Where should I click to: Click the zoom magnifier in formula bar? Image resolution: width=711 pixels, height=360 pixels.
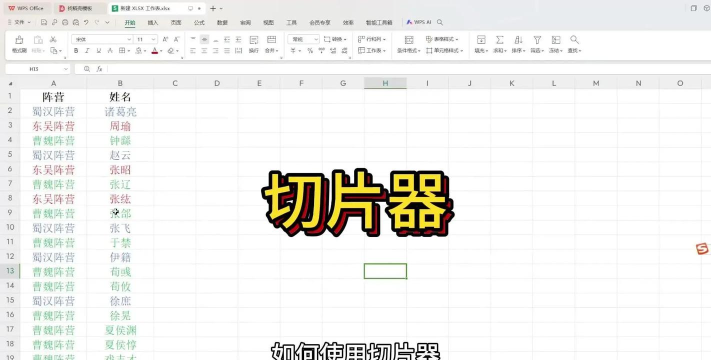(x=87, y=69)
